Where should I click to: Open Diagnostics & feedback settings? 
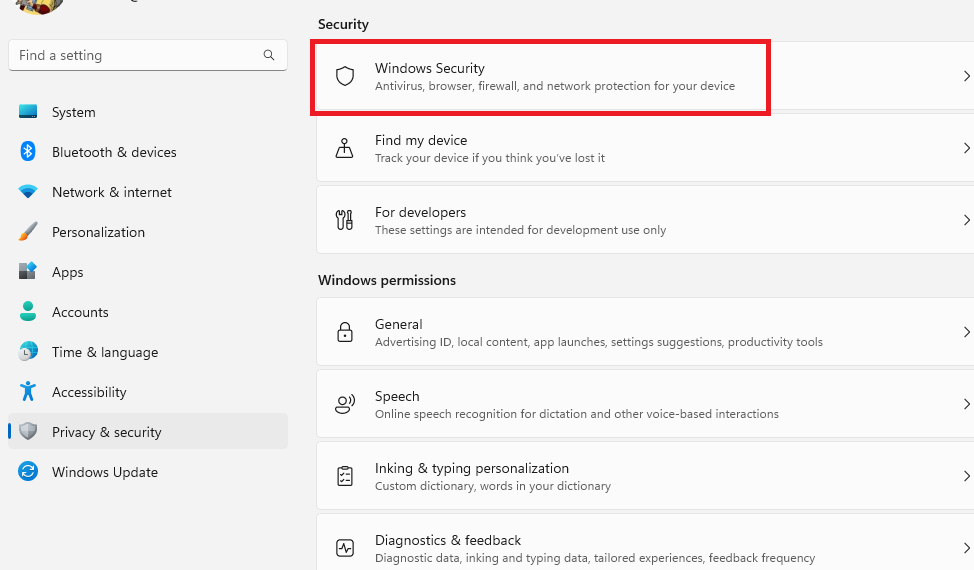[x=645, y=542]
